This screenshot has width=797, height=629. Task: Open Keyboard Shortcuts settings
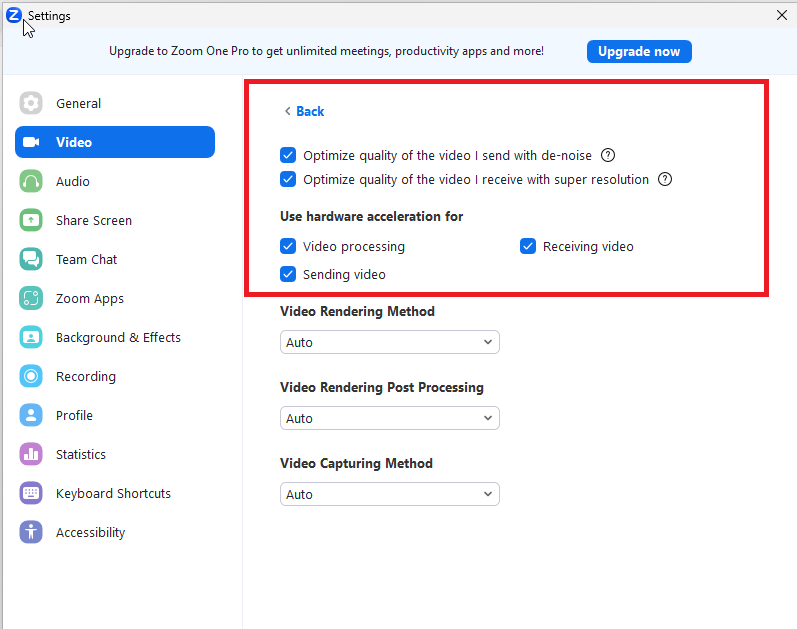[115, 493]
